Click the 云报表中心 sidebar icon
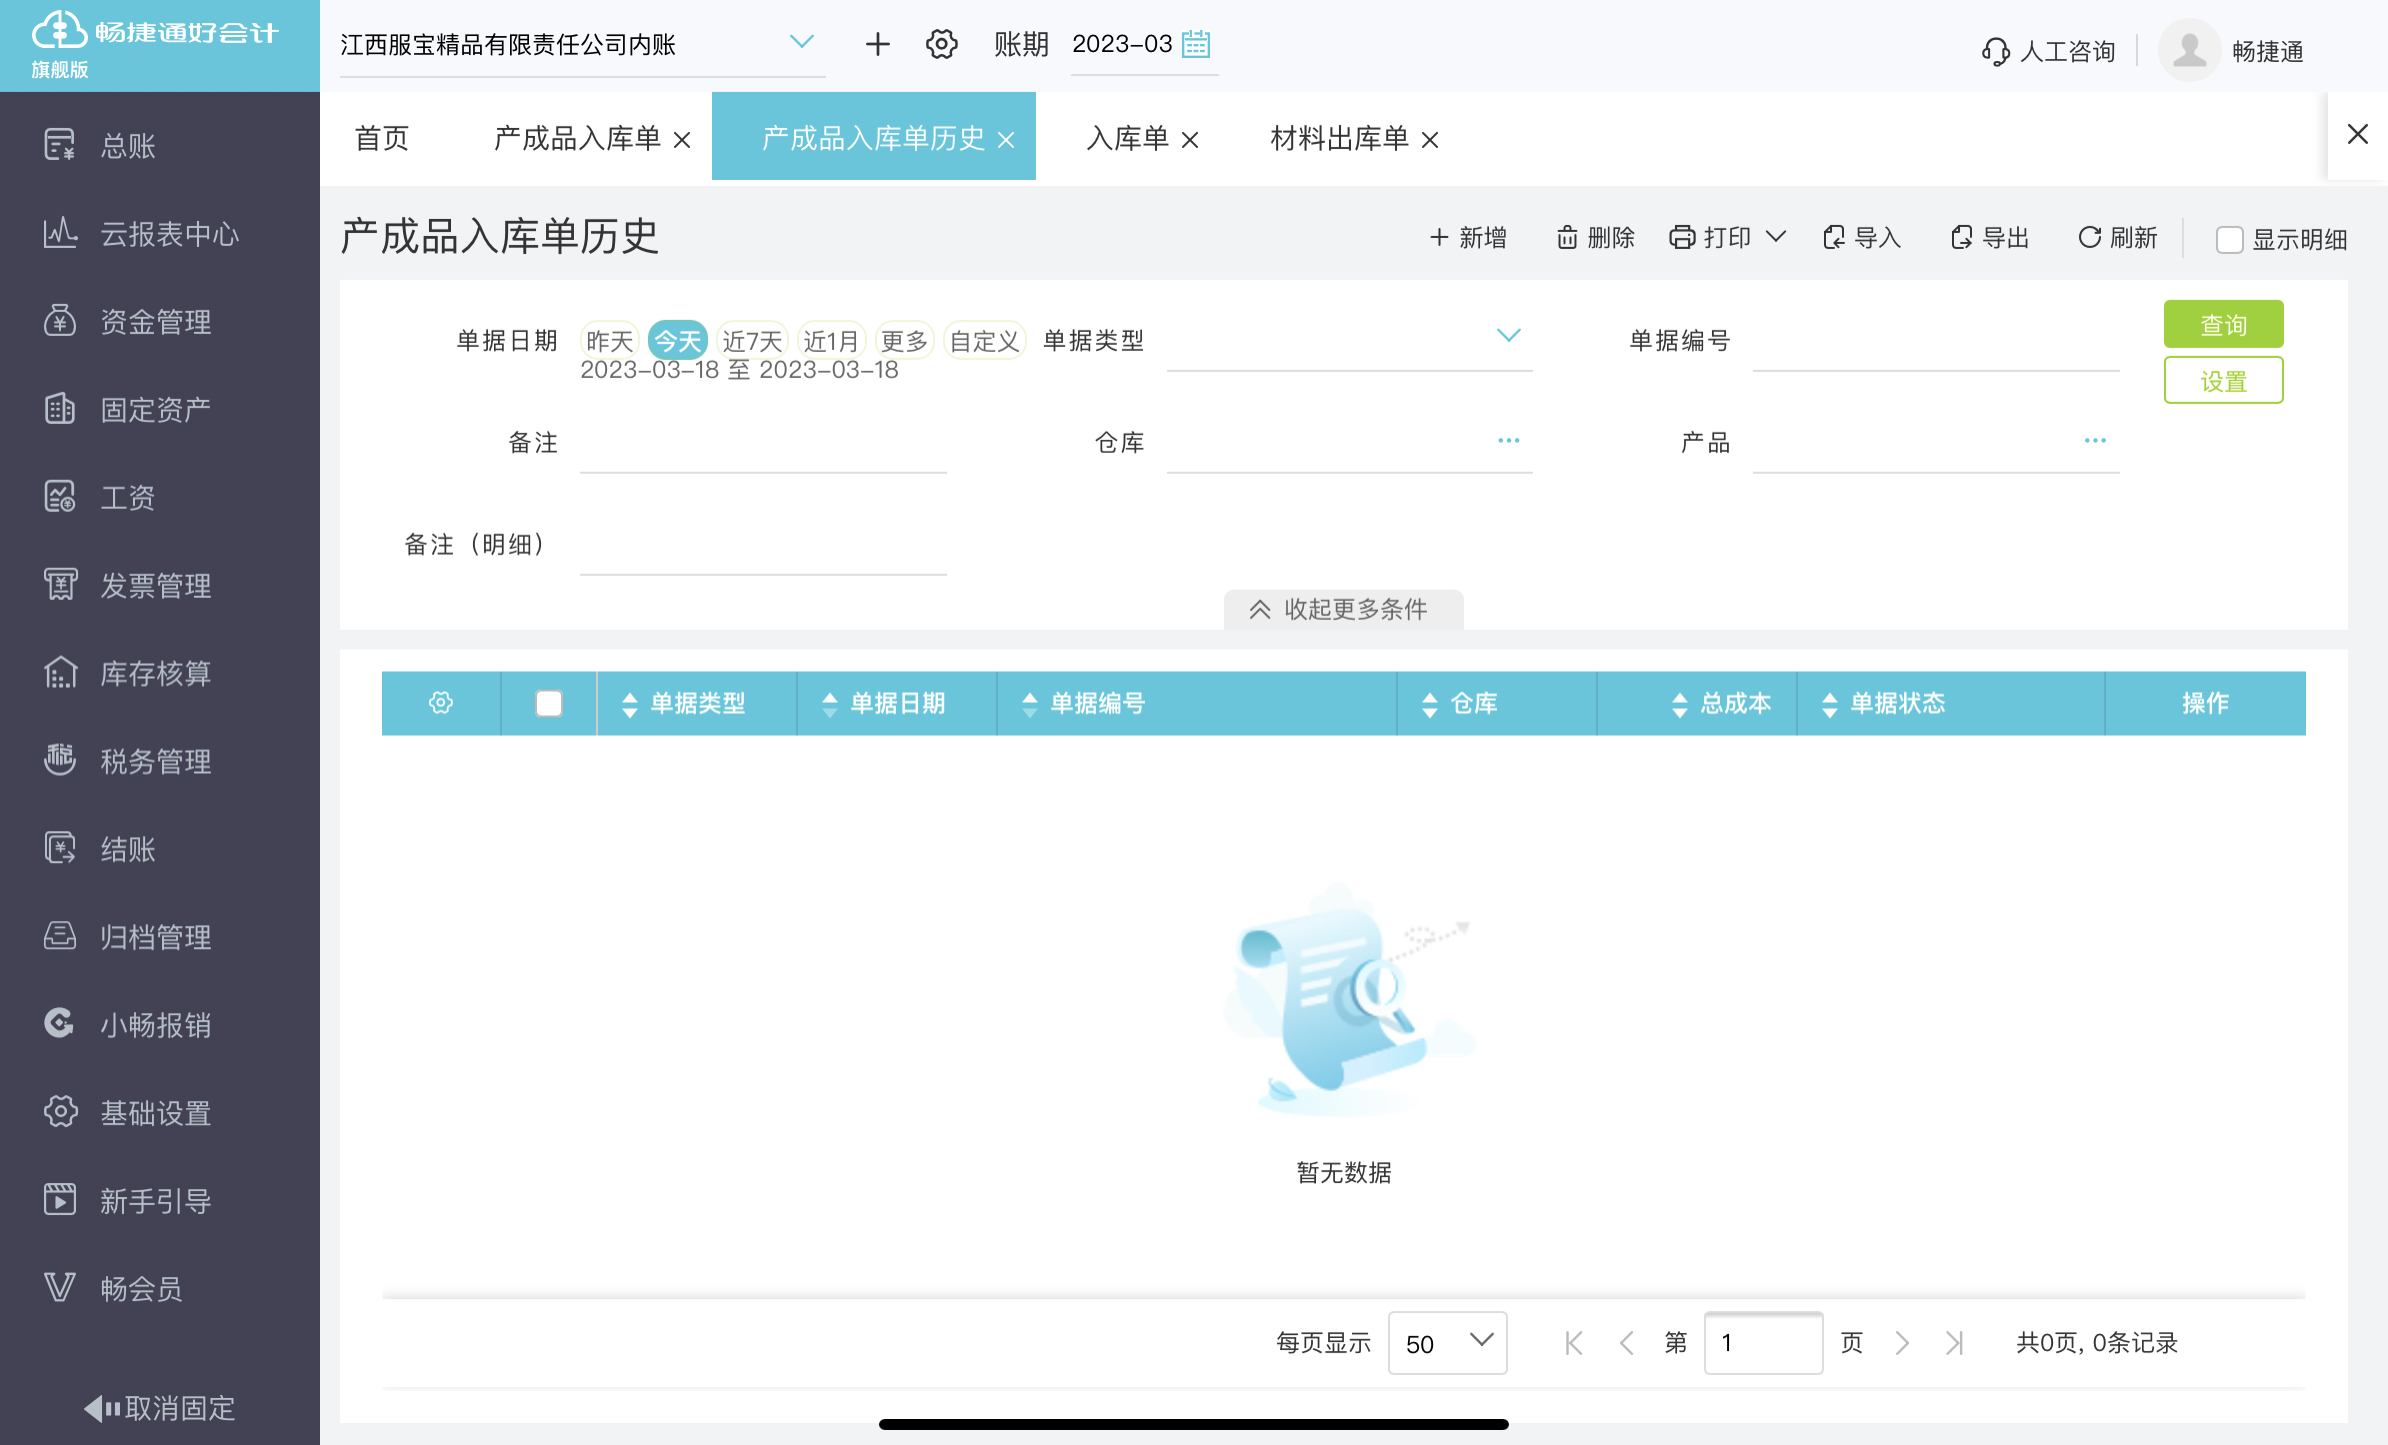This screenshot has width=2388, height=1445. click(61, 234)
